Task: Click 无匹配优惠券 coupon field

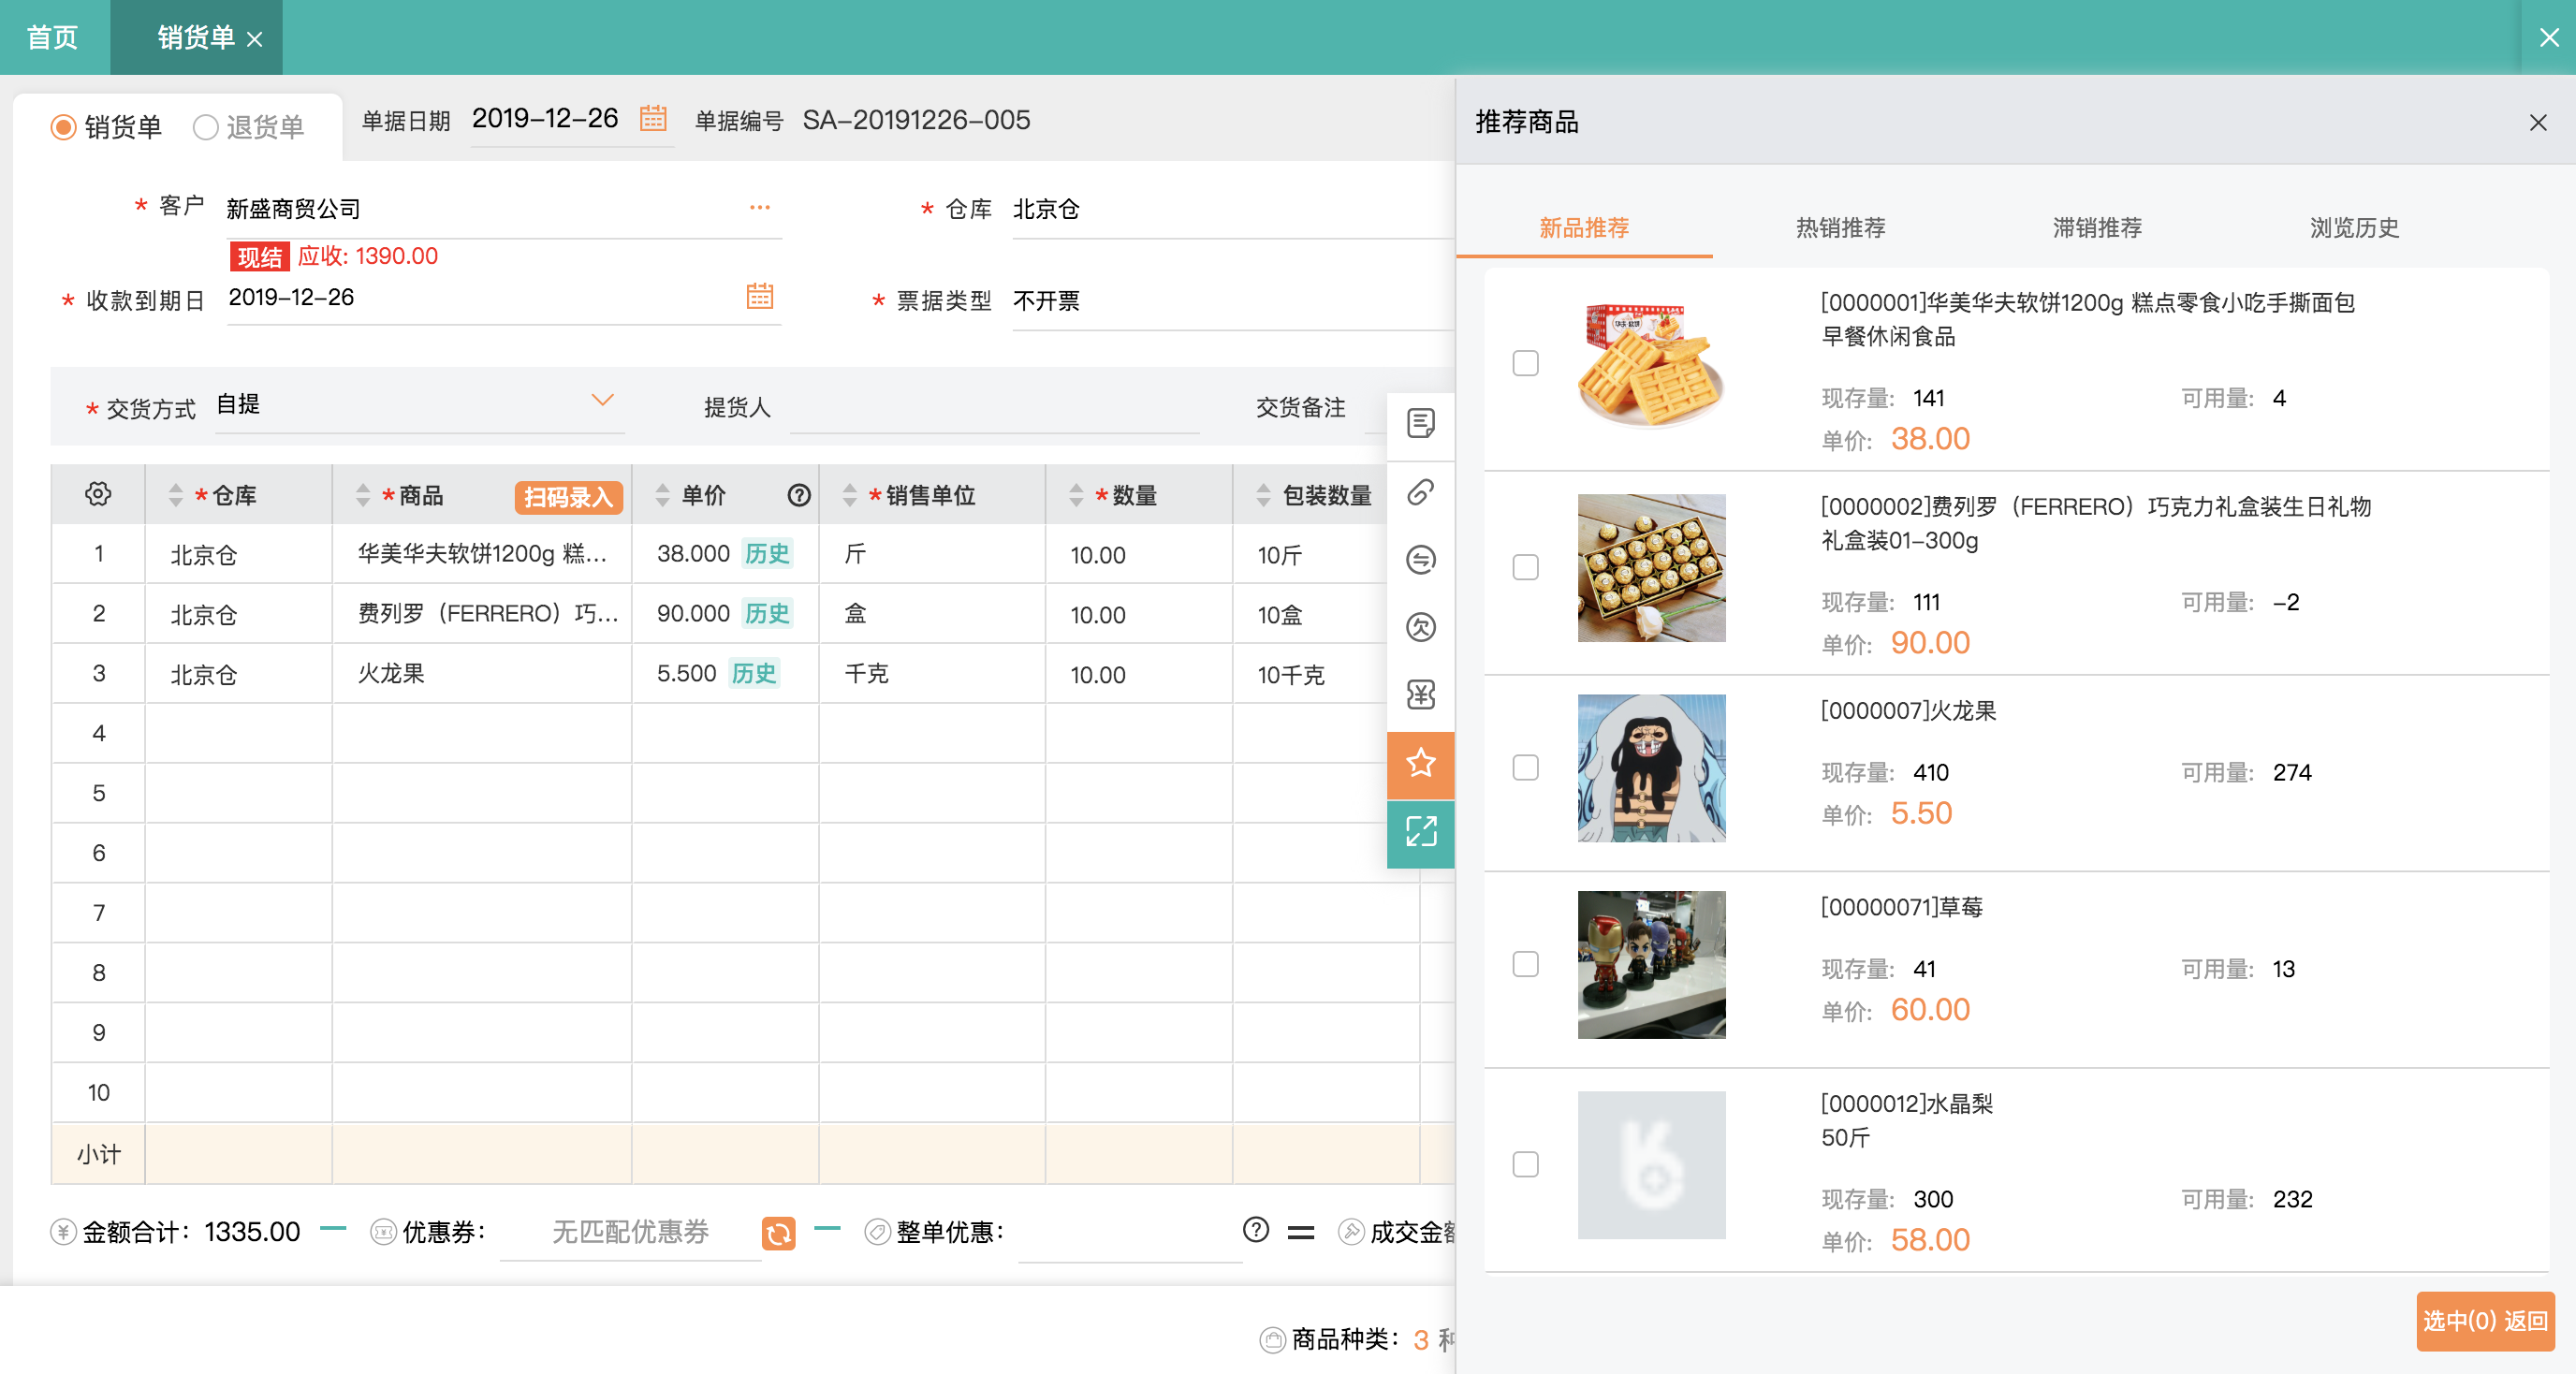Action: point(630,1233)
